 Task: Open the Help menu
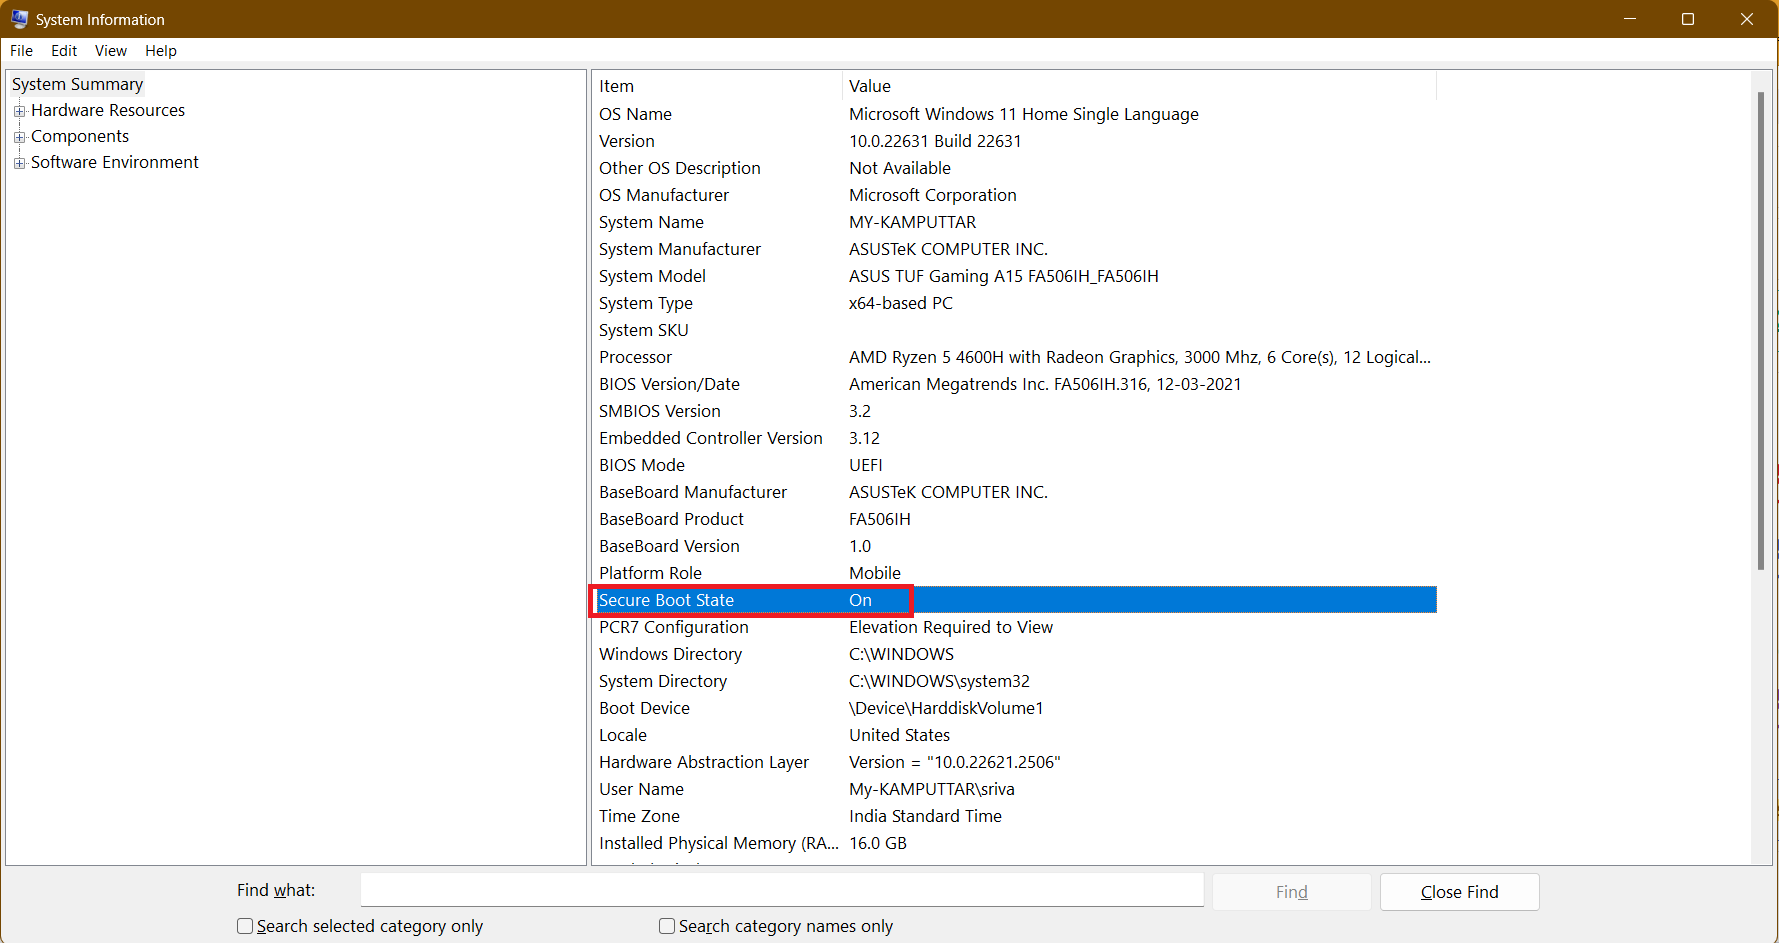pyautogui.click(x=160, y=50)
